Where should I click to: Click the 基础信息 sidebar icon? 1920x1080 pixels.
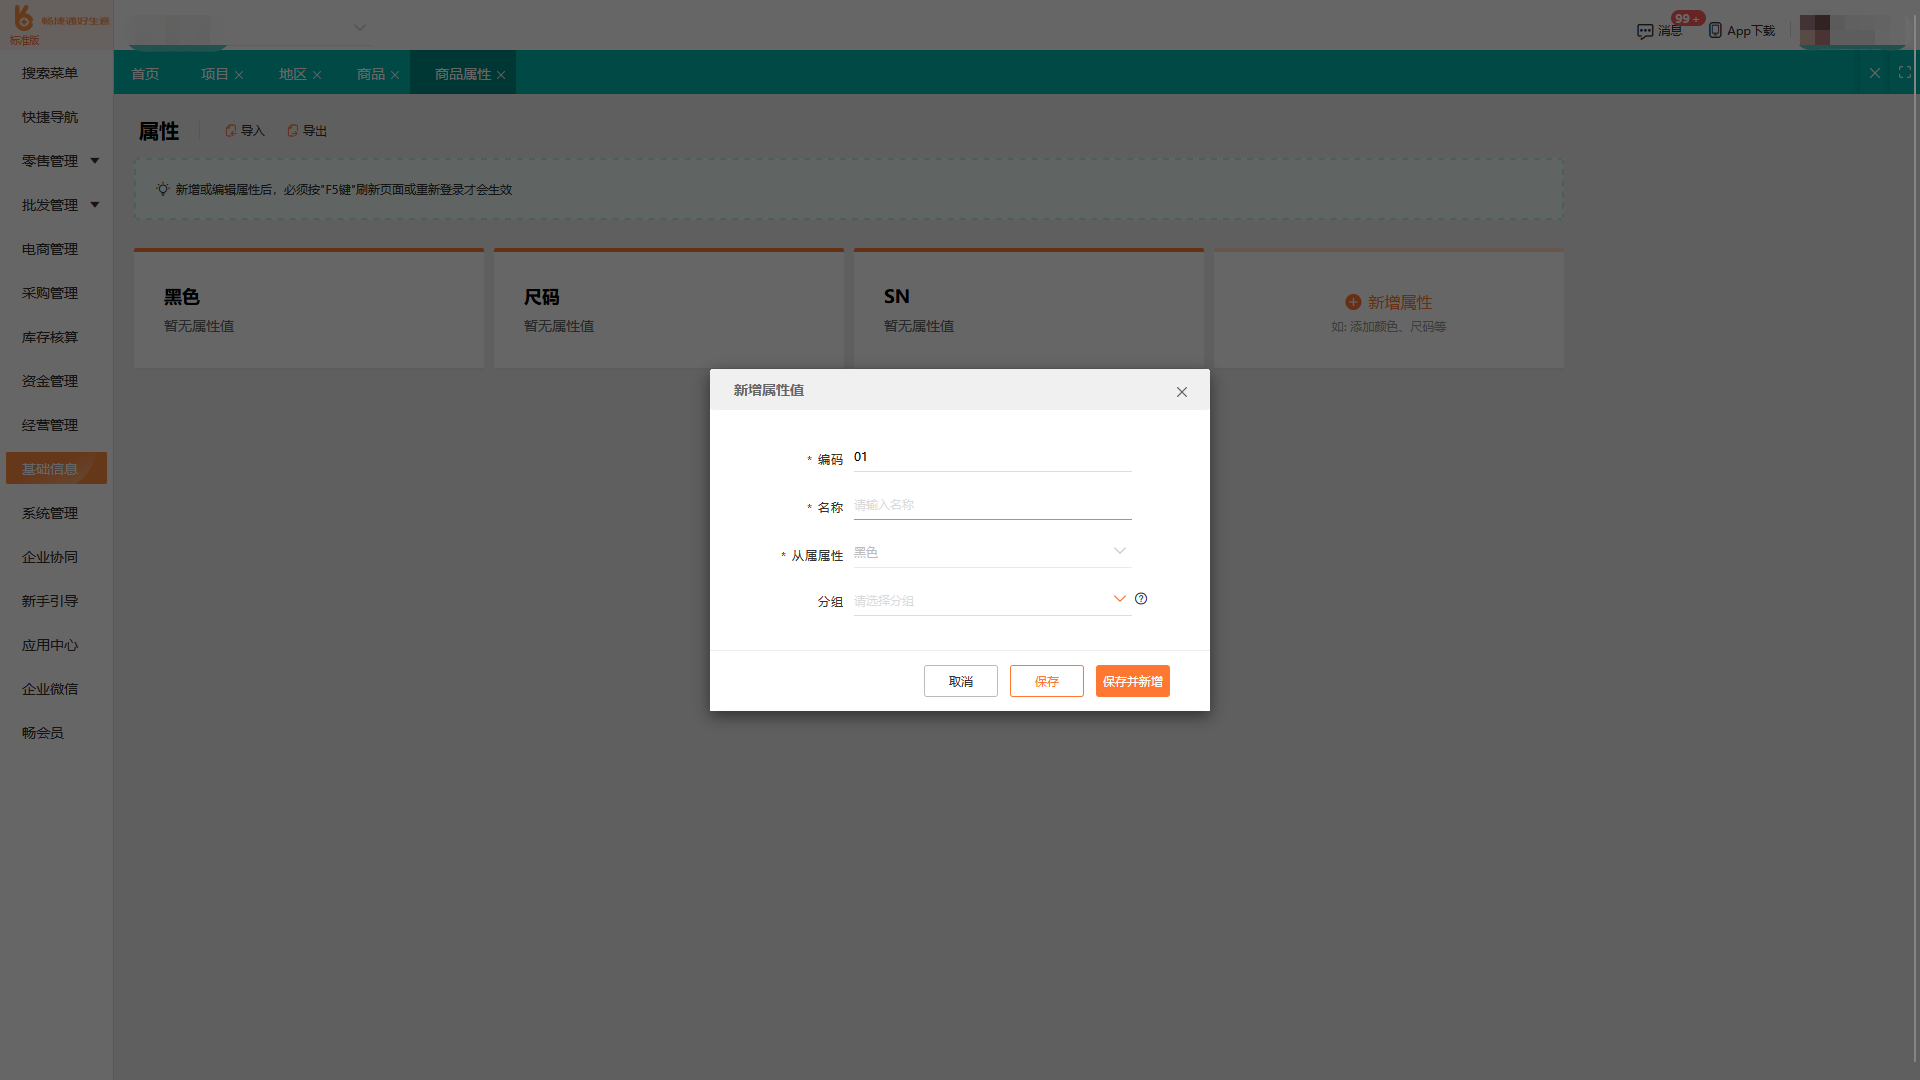click(x=55, y=468)
